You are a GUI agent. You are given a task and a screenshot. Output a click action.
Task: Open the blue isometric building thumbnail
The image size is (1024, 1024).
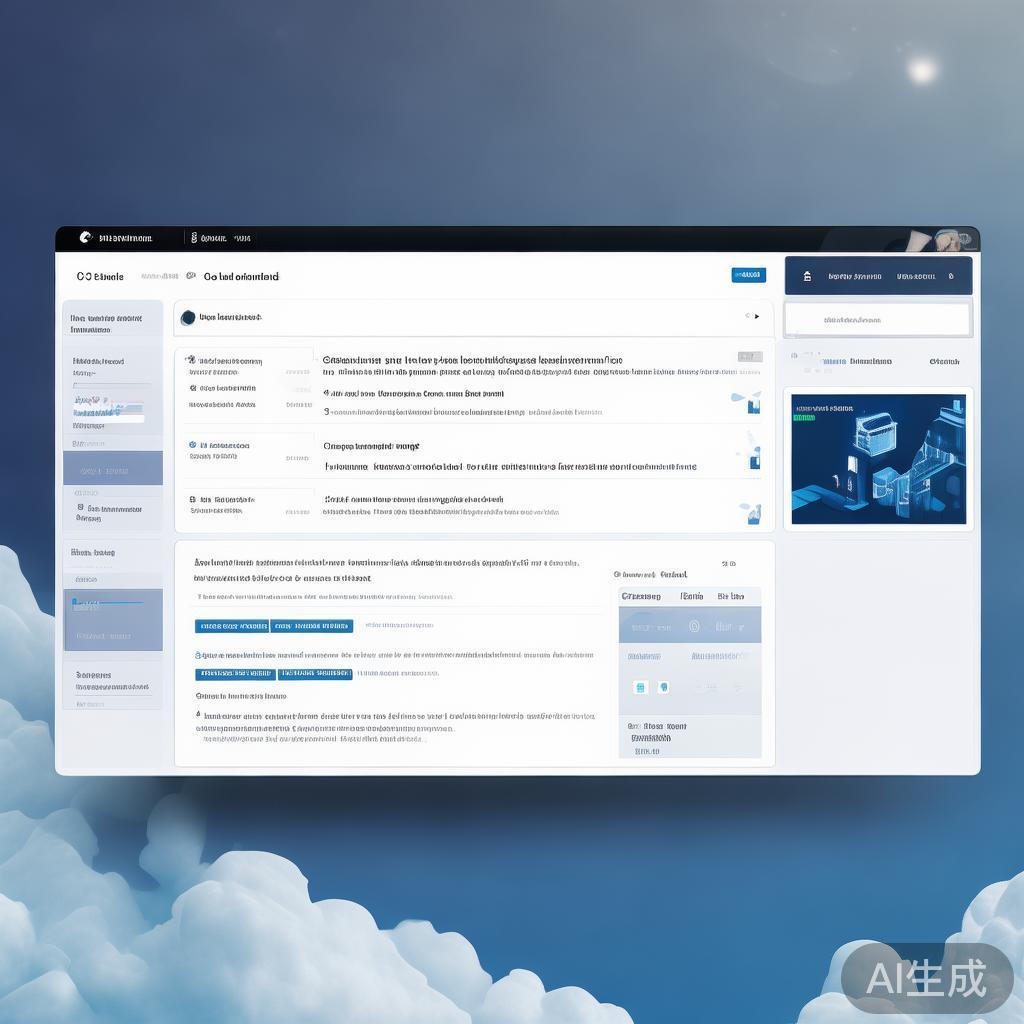pos(878,459)
